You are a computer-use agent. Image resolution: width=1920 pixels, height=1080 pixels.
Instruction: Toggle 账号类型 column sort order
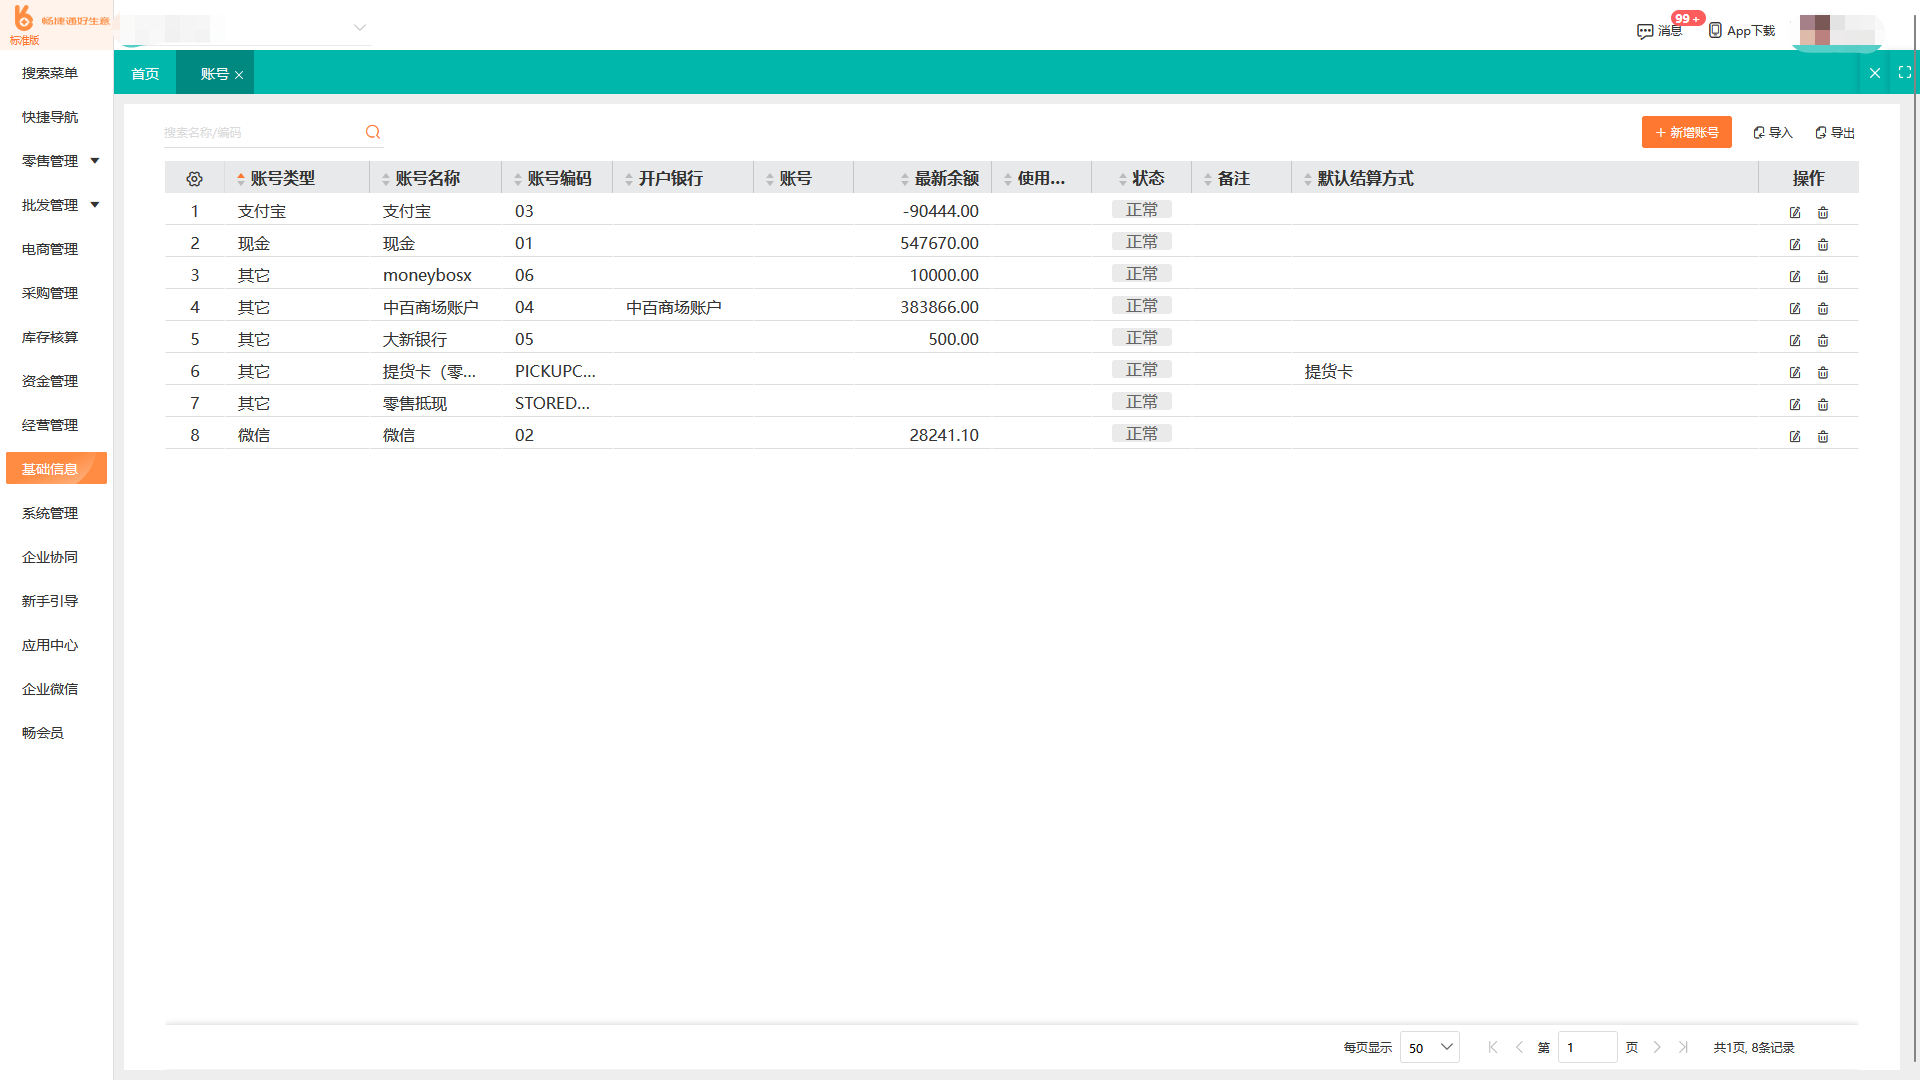(x=240, y=177)
